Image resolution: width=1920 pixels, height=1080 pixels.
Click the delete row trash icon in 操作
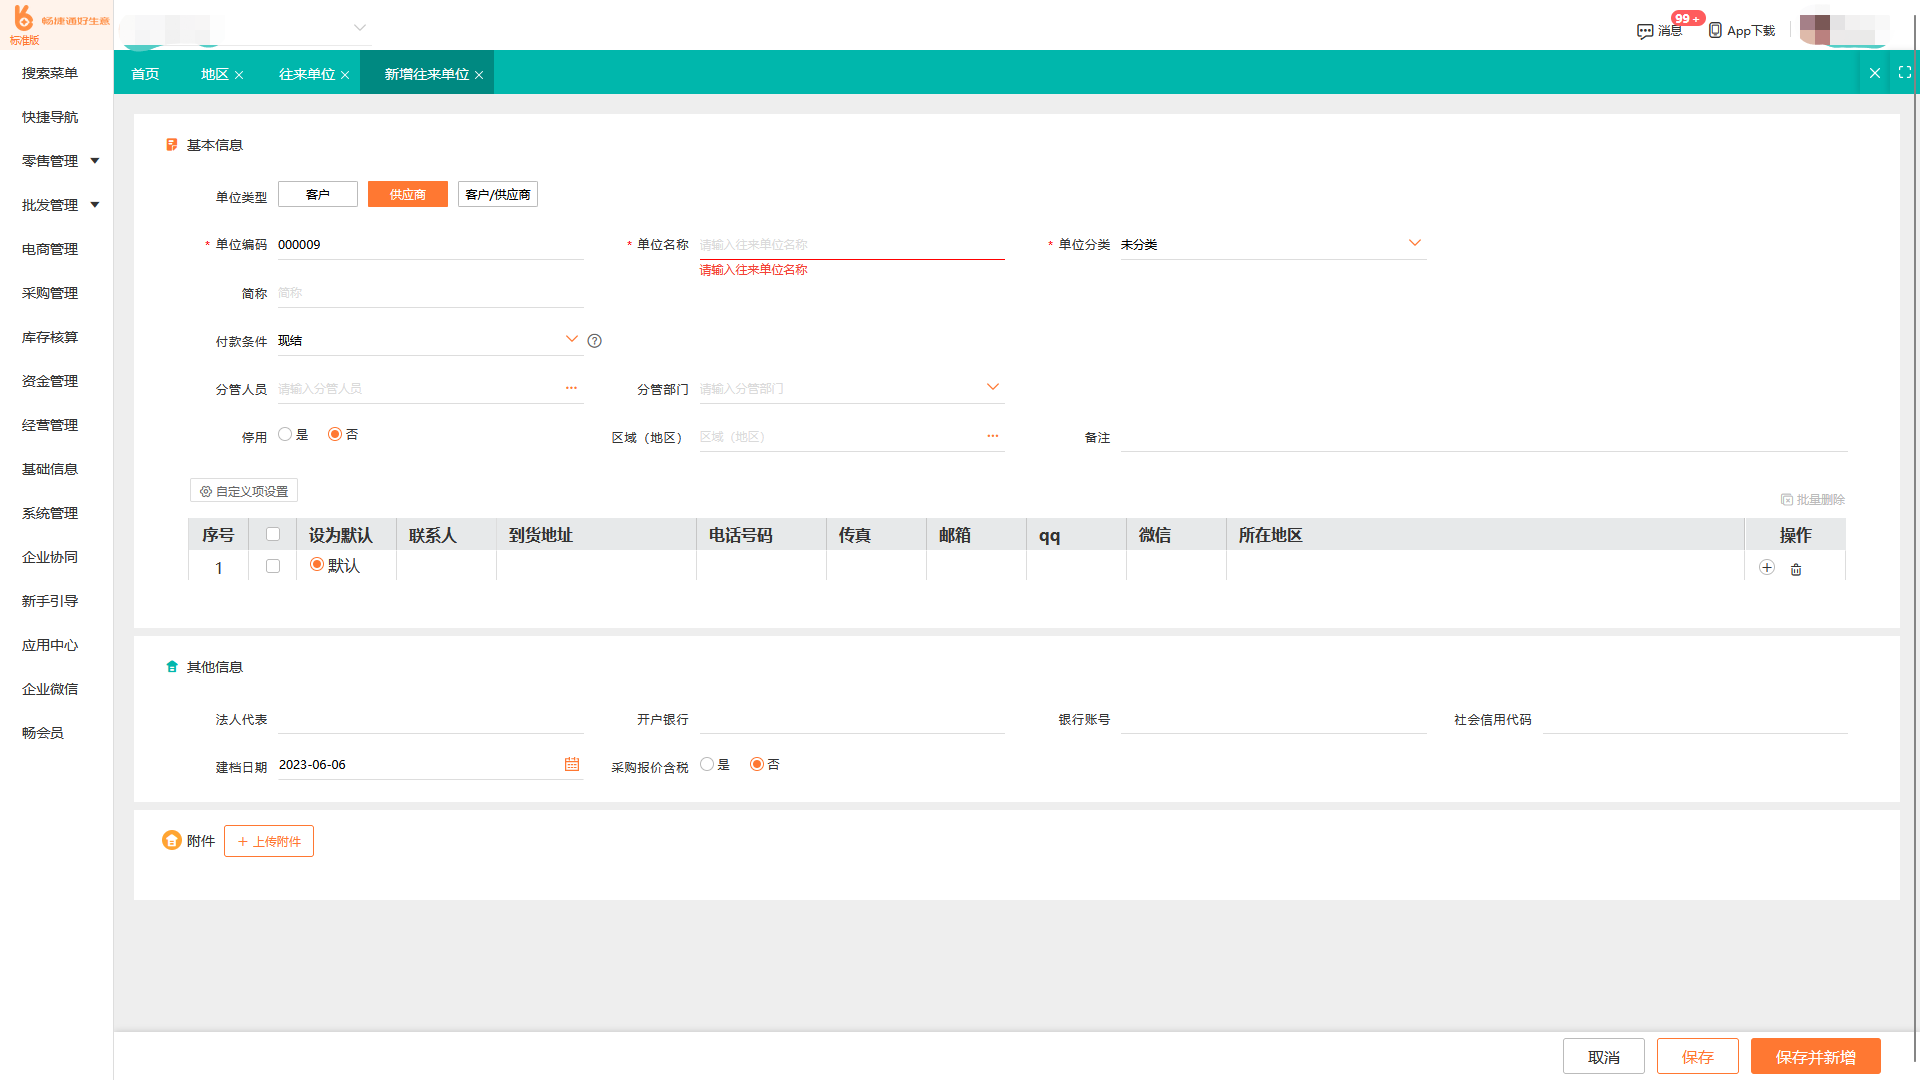(1796, 570)
